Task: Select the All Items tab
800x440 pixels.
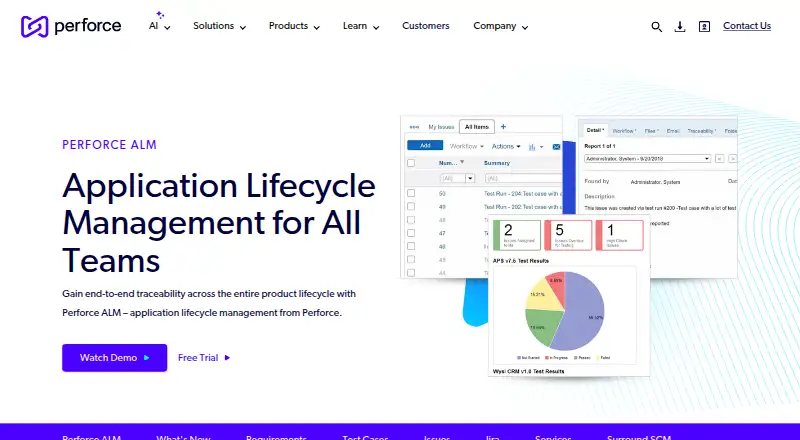Action: (477, 127)
